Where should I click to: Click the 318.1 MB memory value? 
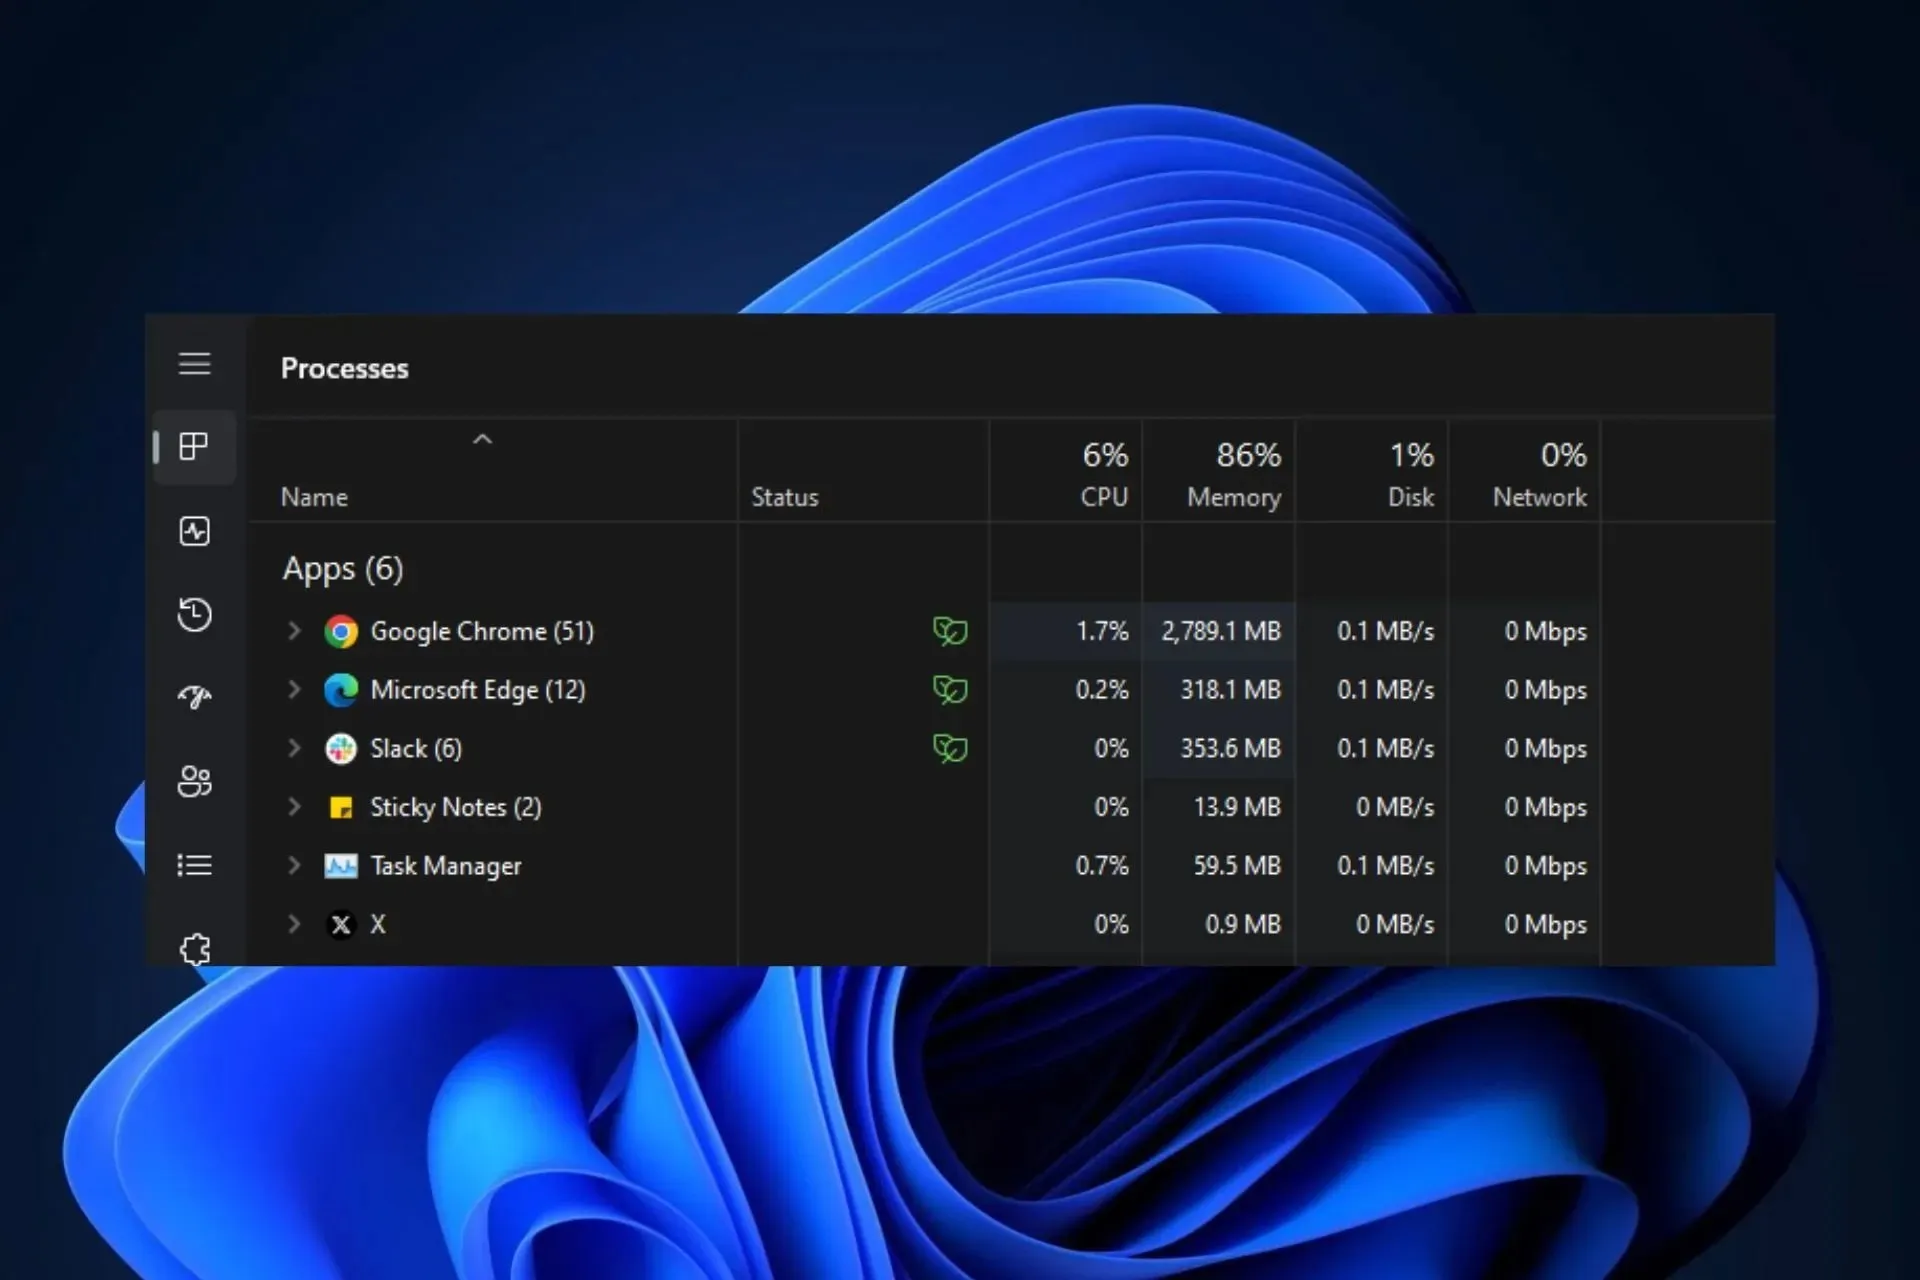click(1231, 690)
